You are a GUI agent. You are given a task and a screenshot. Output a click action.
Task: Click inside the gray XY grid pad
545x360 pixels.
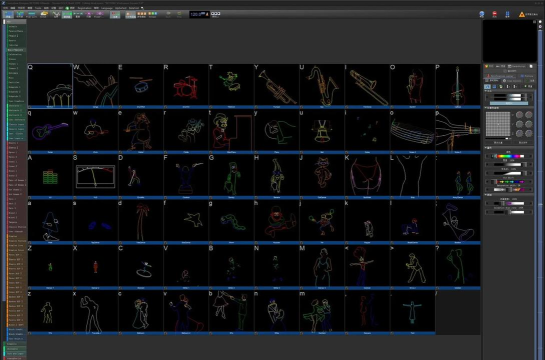(498, 124)
